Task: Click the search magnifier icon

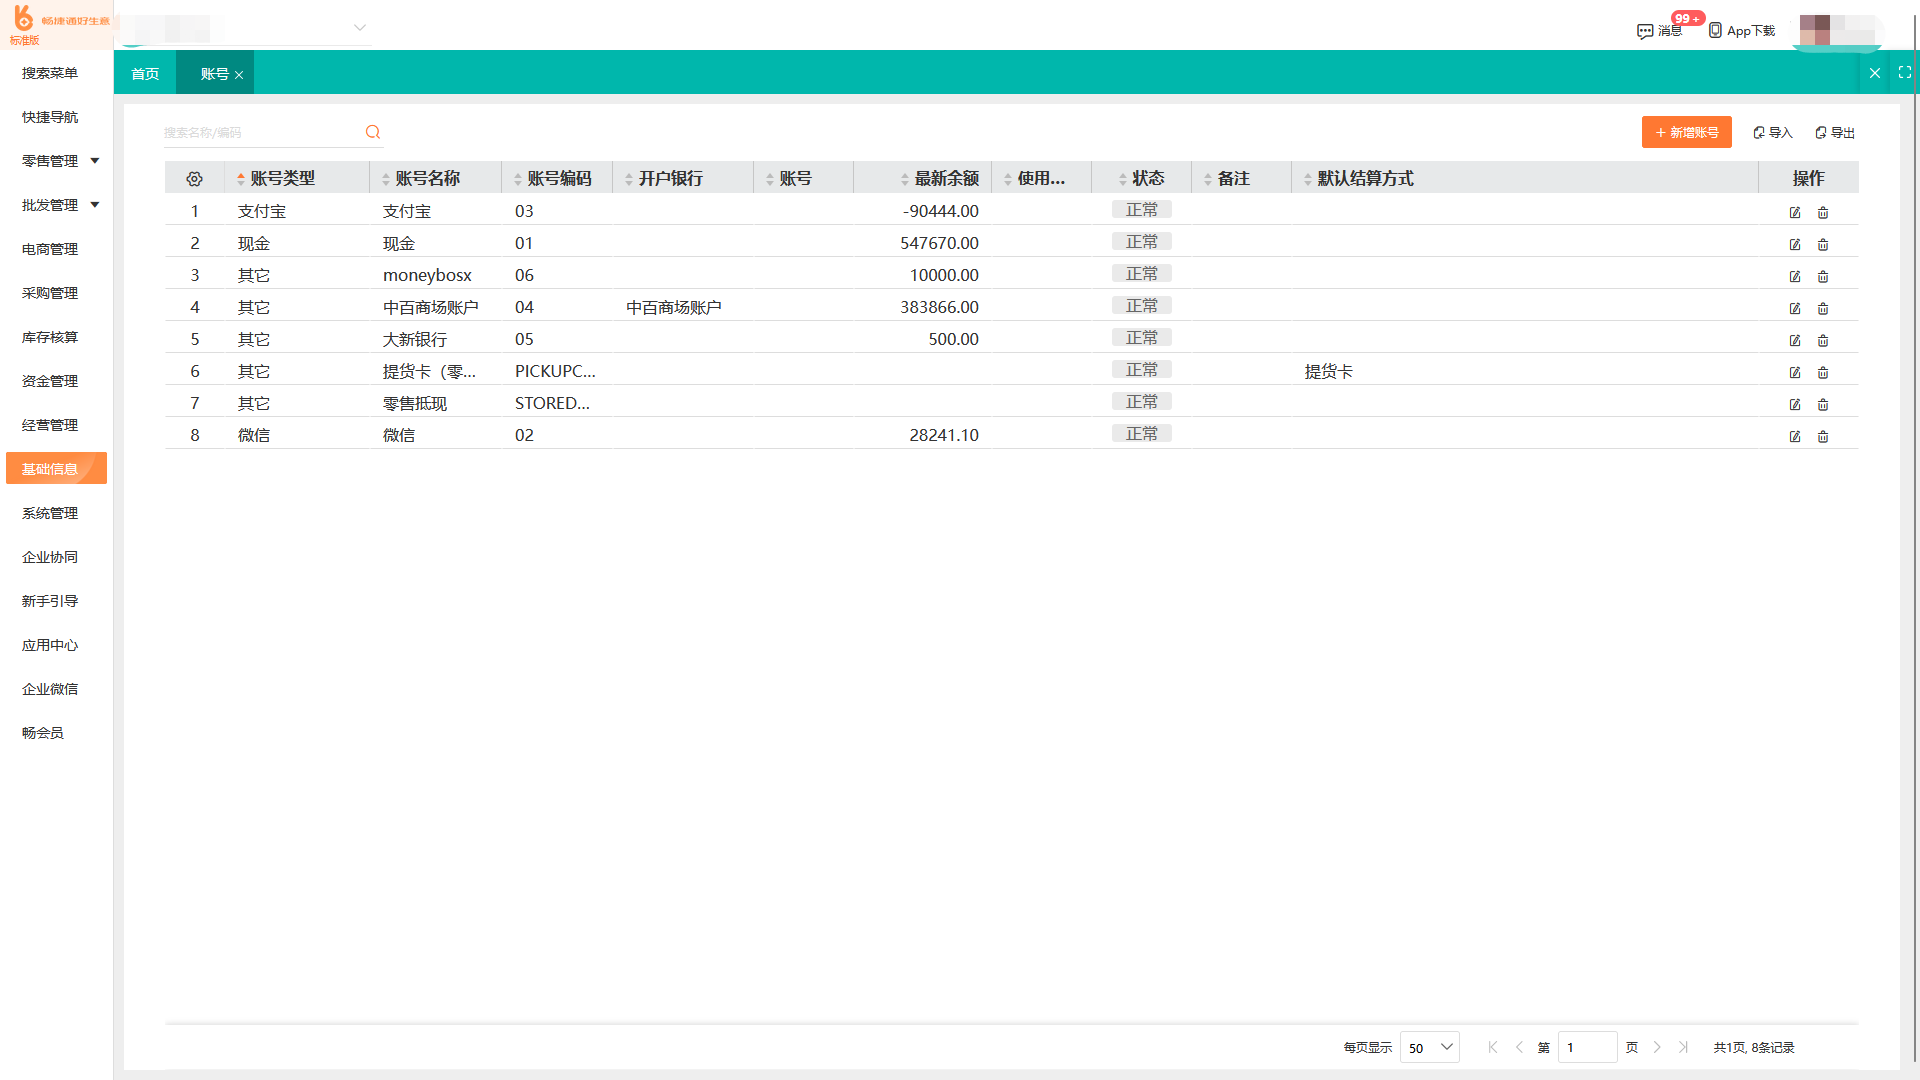Action: (x=373, y=131)
